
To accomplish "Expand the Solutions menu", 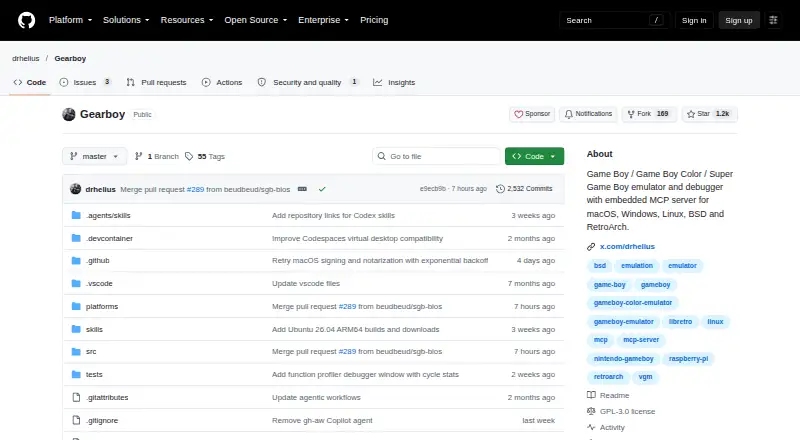I will click(x=126, y=20).
